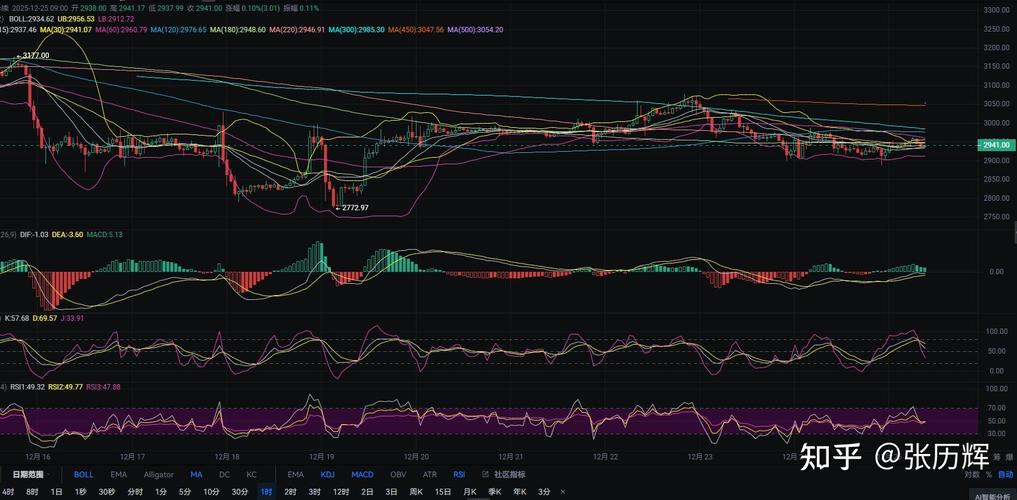Set the price axis to % percentage scale
Viewport: 1017px width, 500px height.
989,474
